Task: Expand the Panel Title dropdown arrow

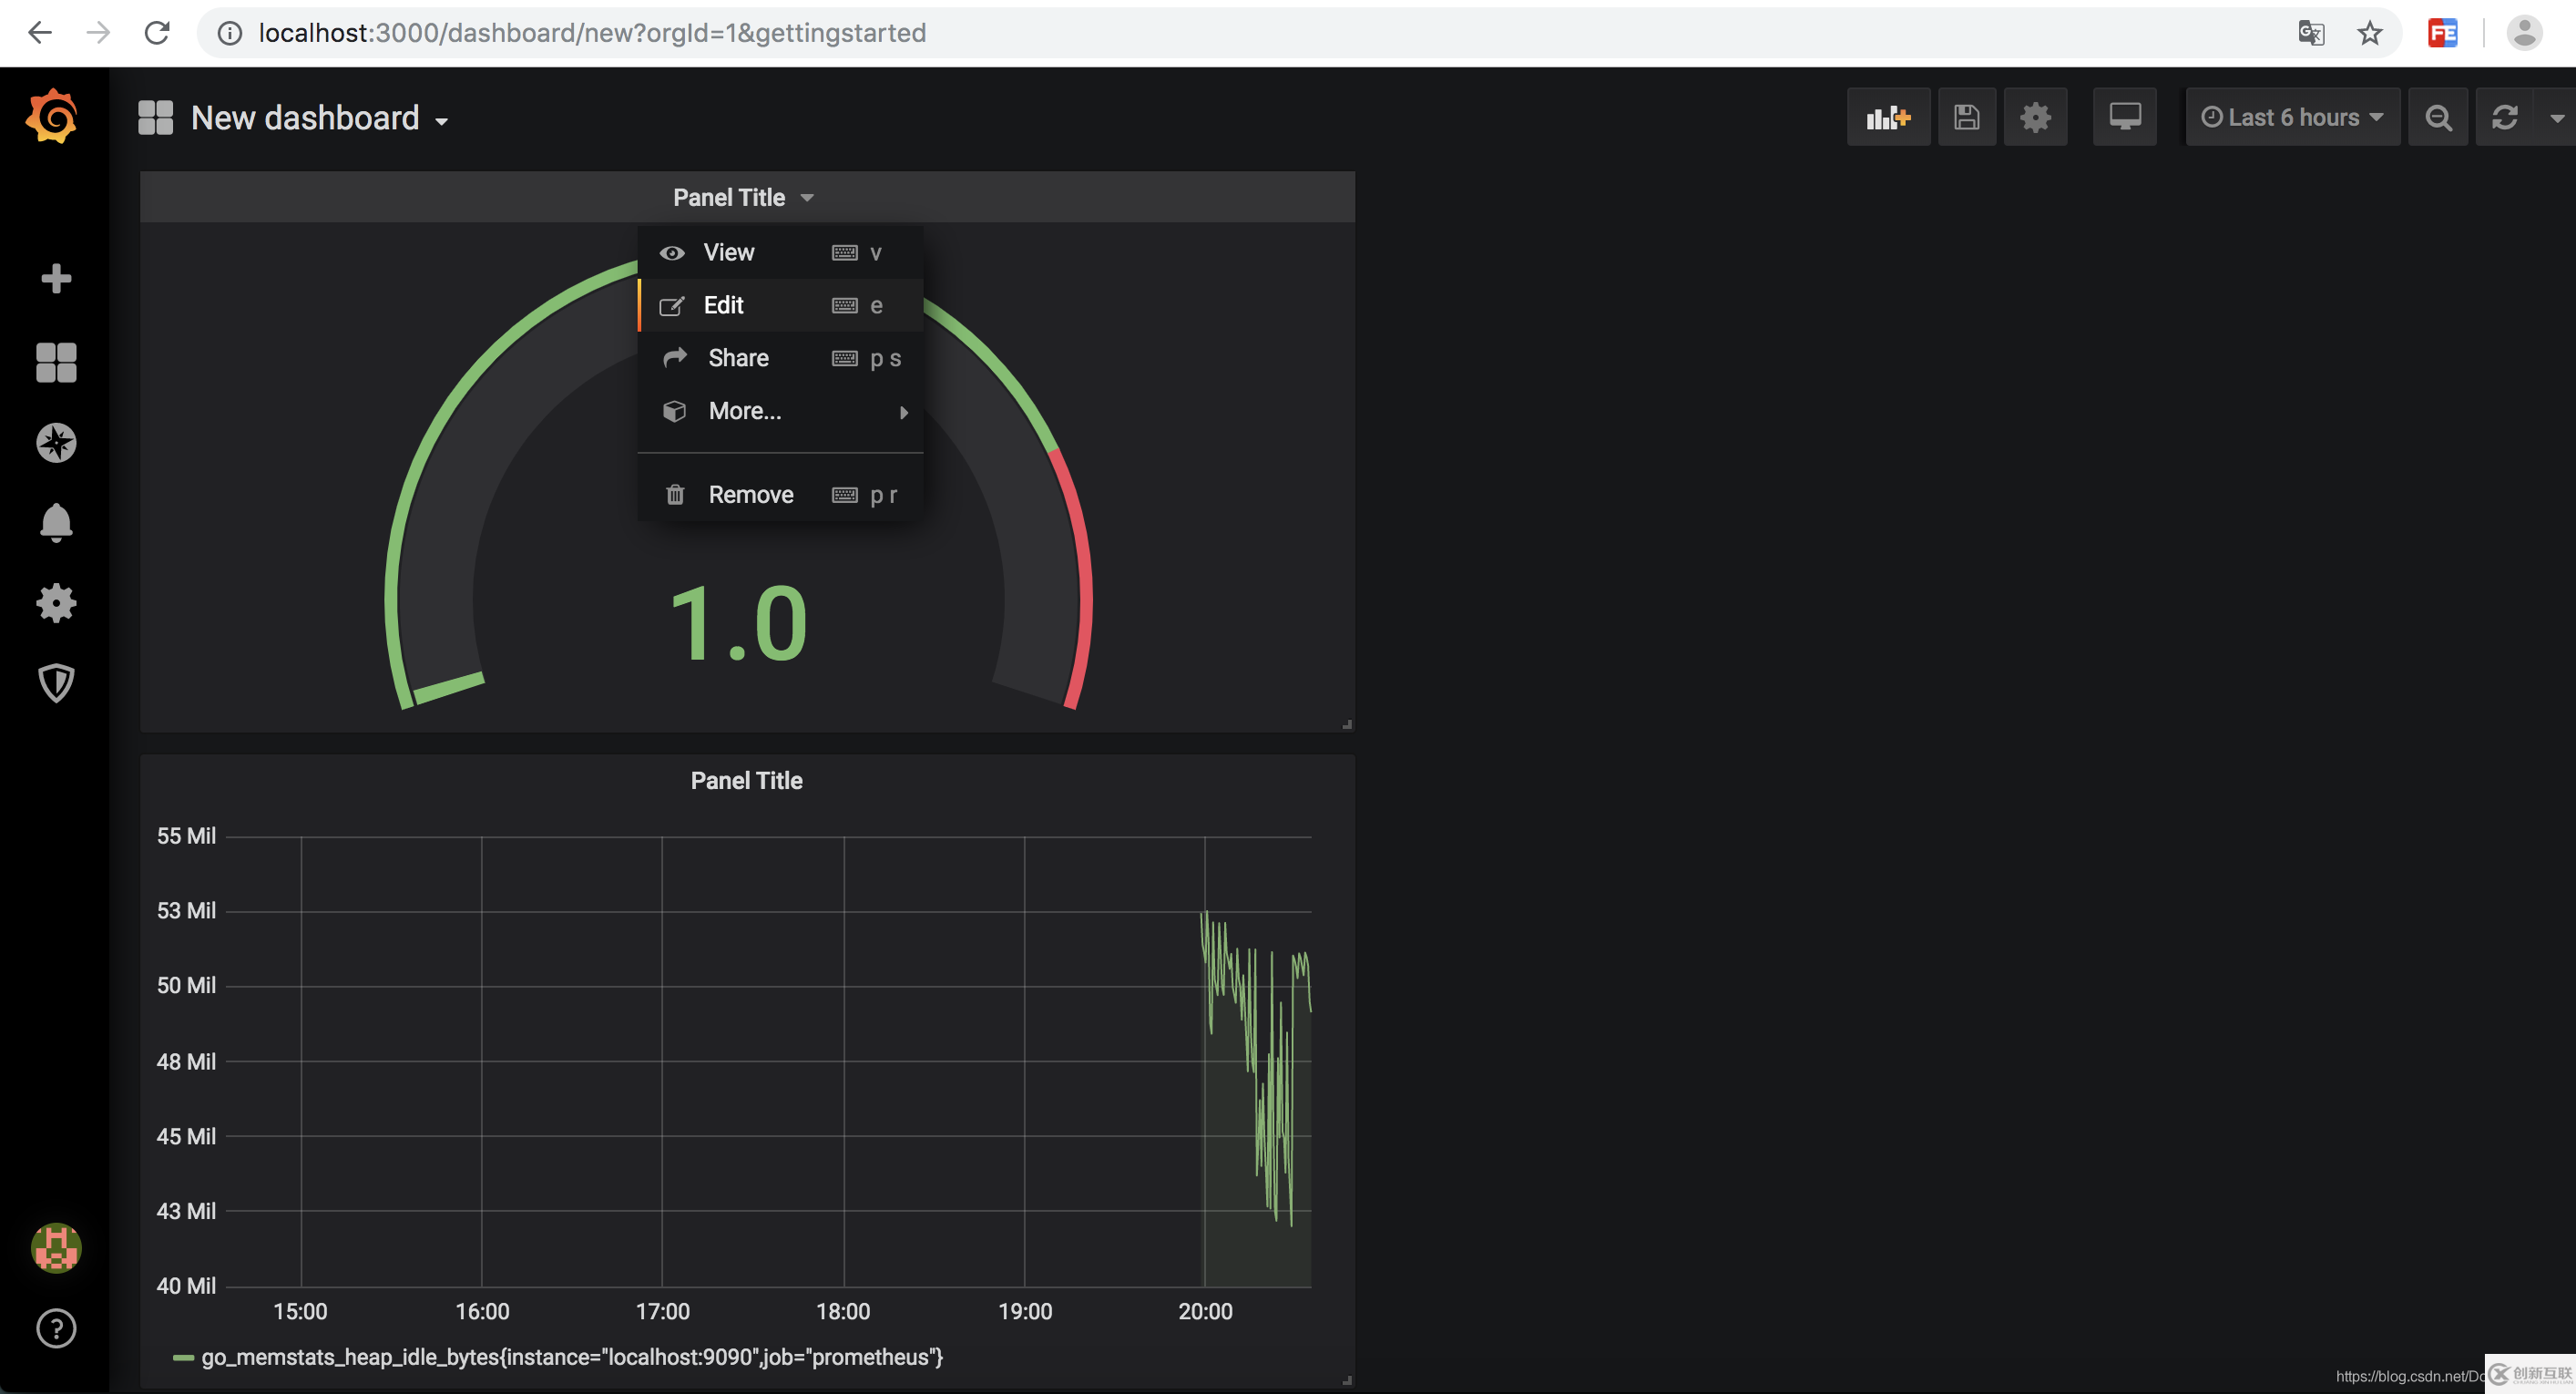Action: click(x=808, y=196)
